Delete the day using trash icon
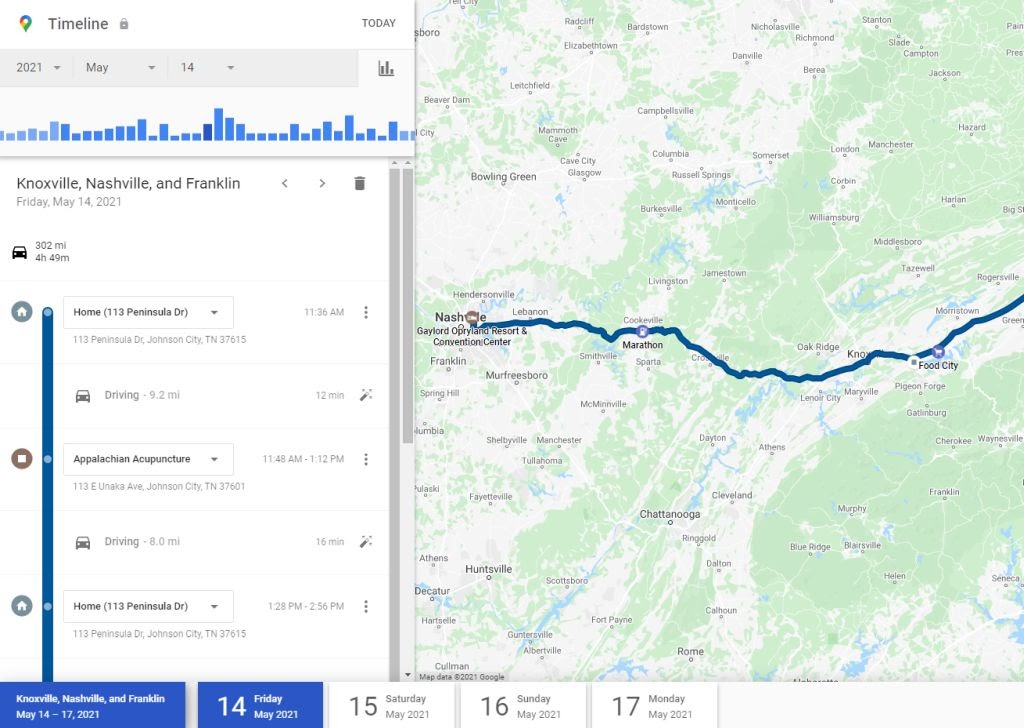The image size is (1024, 728). coord(359,183)
